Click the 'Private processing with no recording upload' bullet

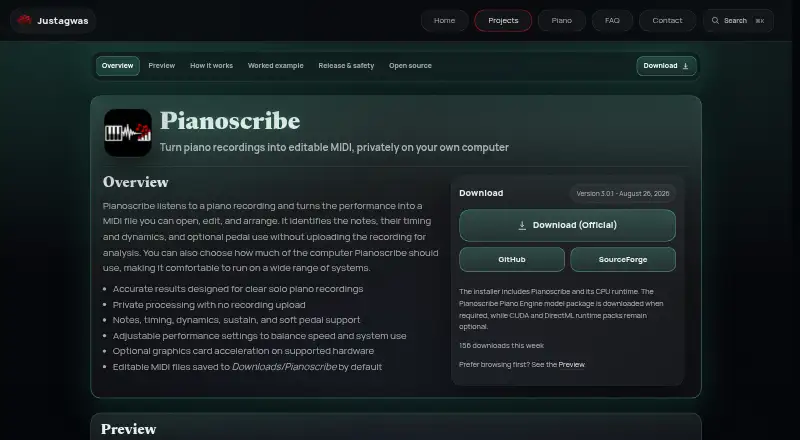point(209,305)
